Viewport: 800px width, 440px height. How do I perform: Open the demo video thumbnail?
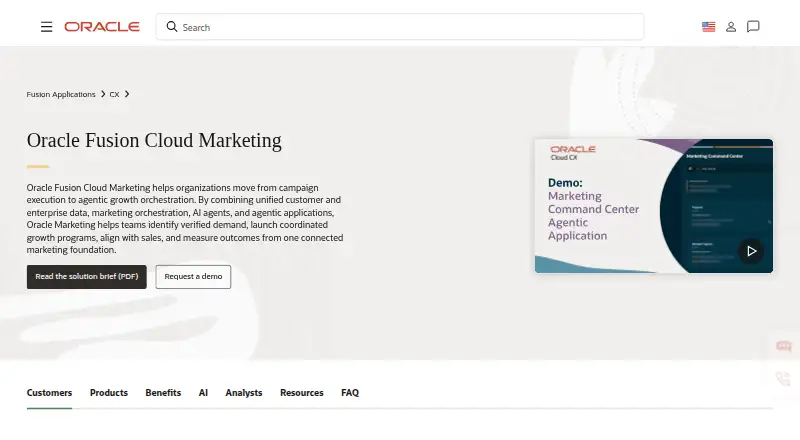point(654,206)
